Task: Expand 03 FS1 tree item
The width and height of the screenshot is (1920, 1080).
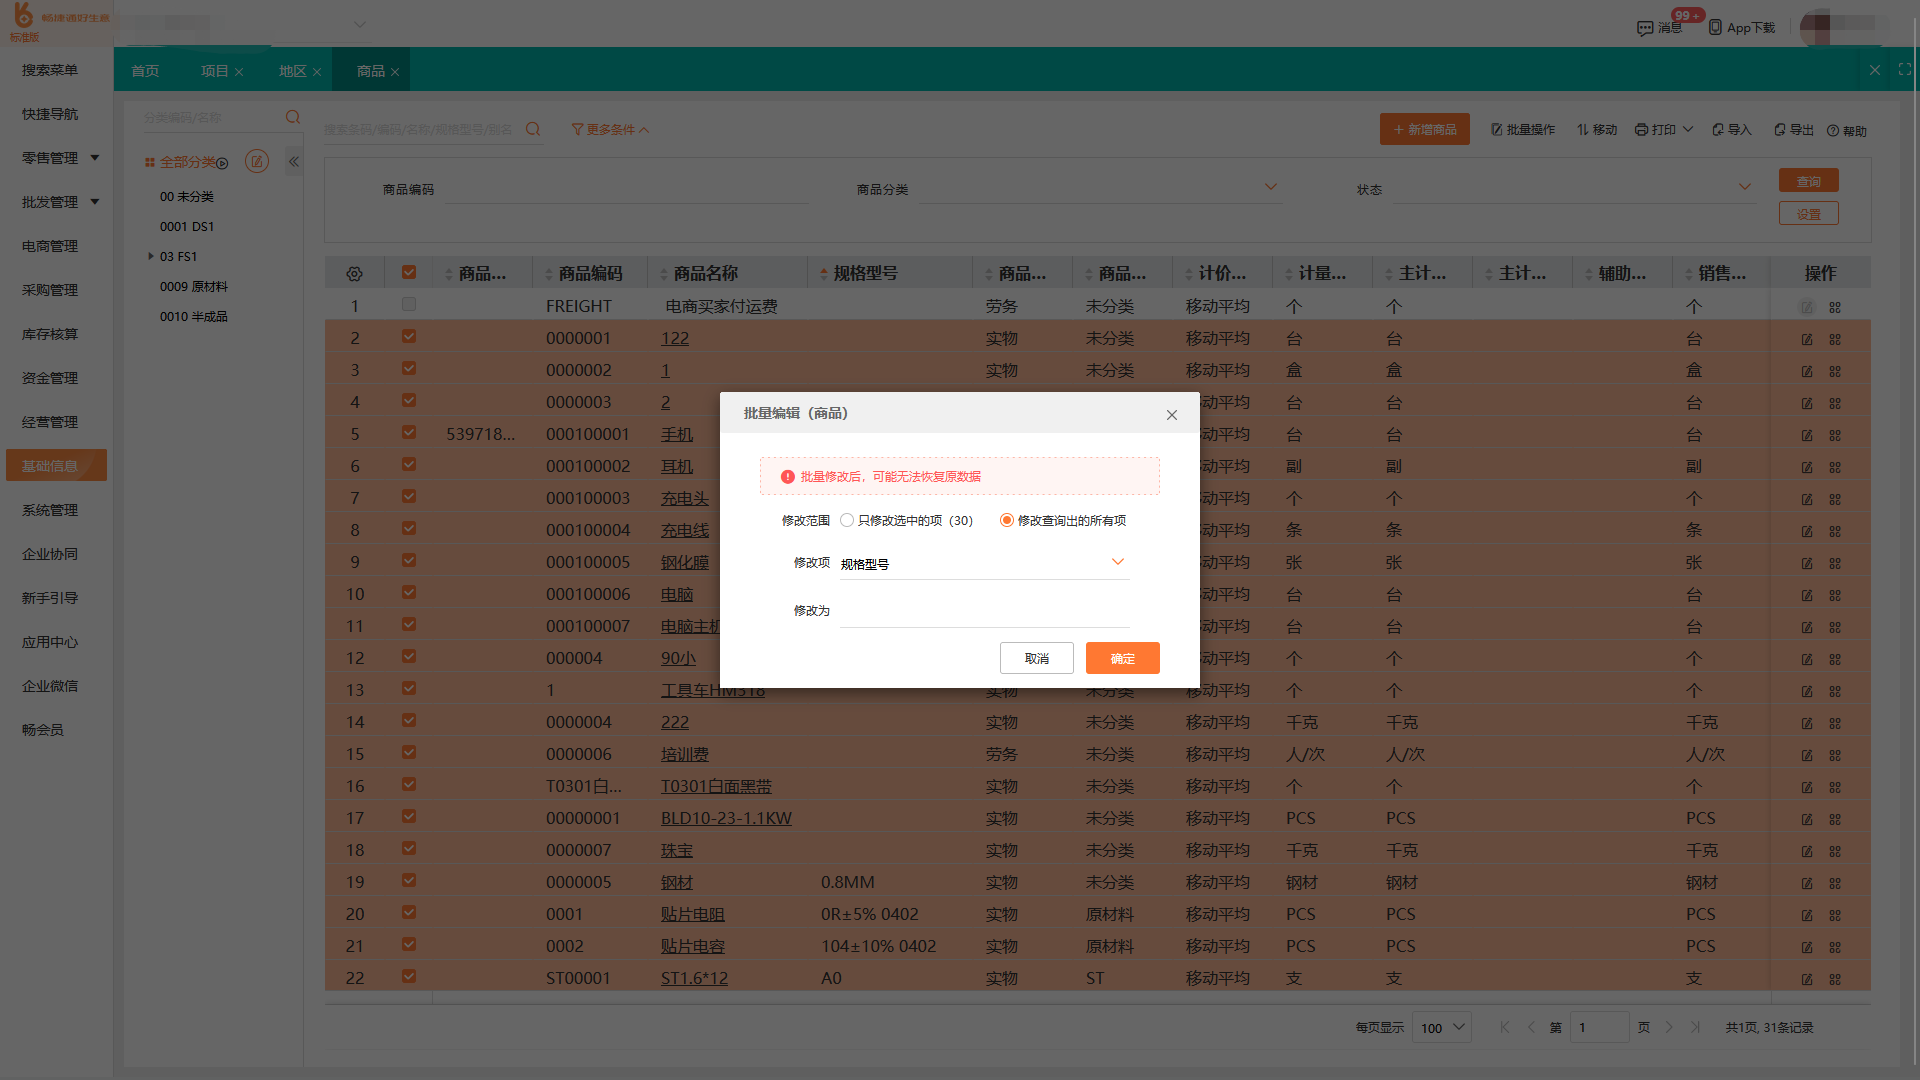Action: tap(150, 255)
